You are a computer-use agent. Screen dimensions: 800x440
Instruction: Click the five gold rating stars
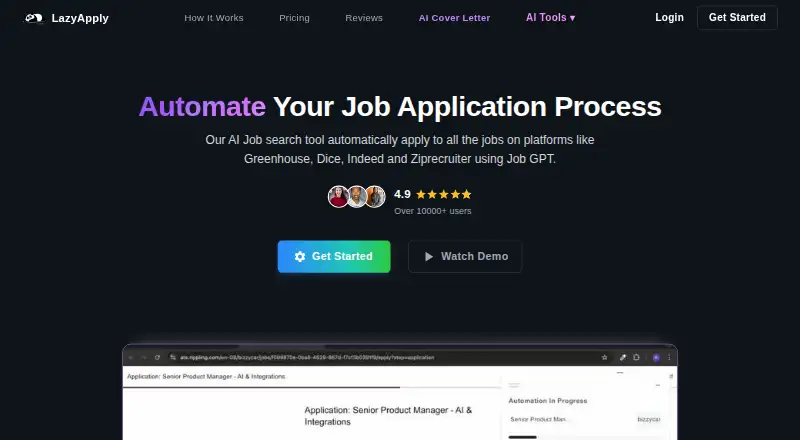tap(444, 194)
